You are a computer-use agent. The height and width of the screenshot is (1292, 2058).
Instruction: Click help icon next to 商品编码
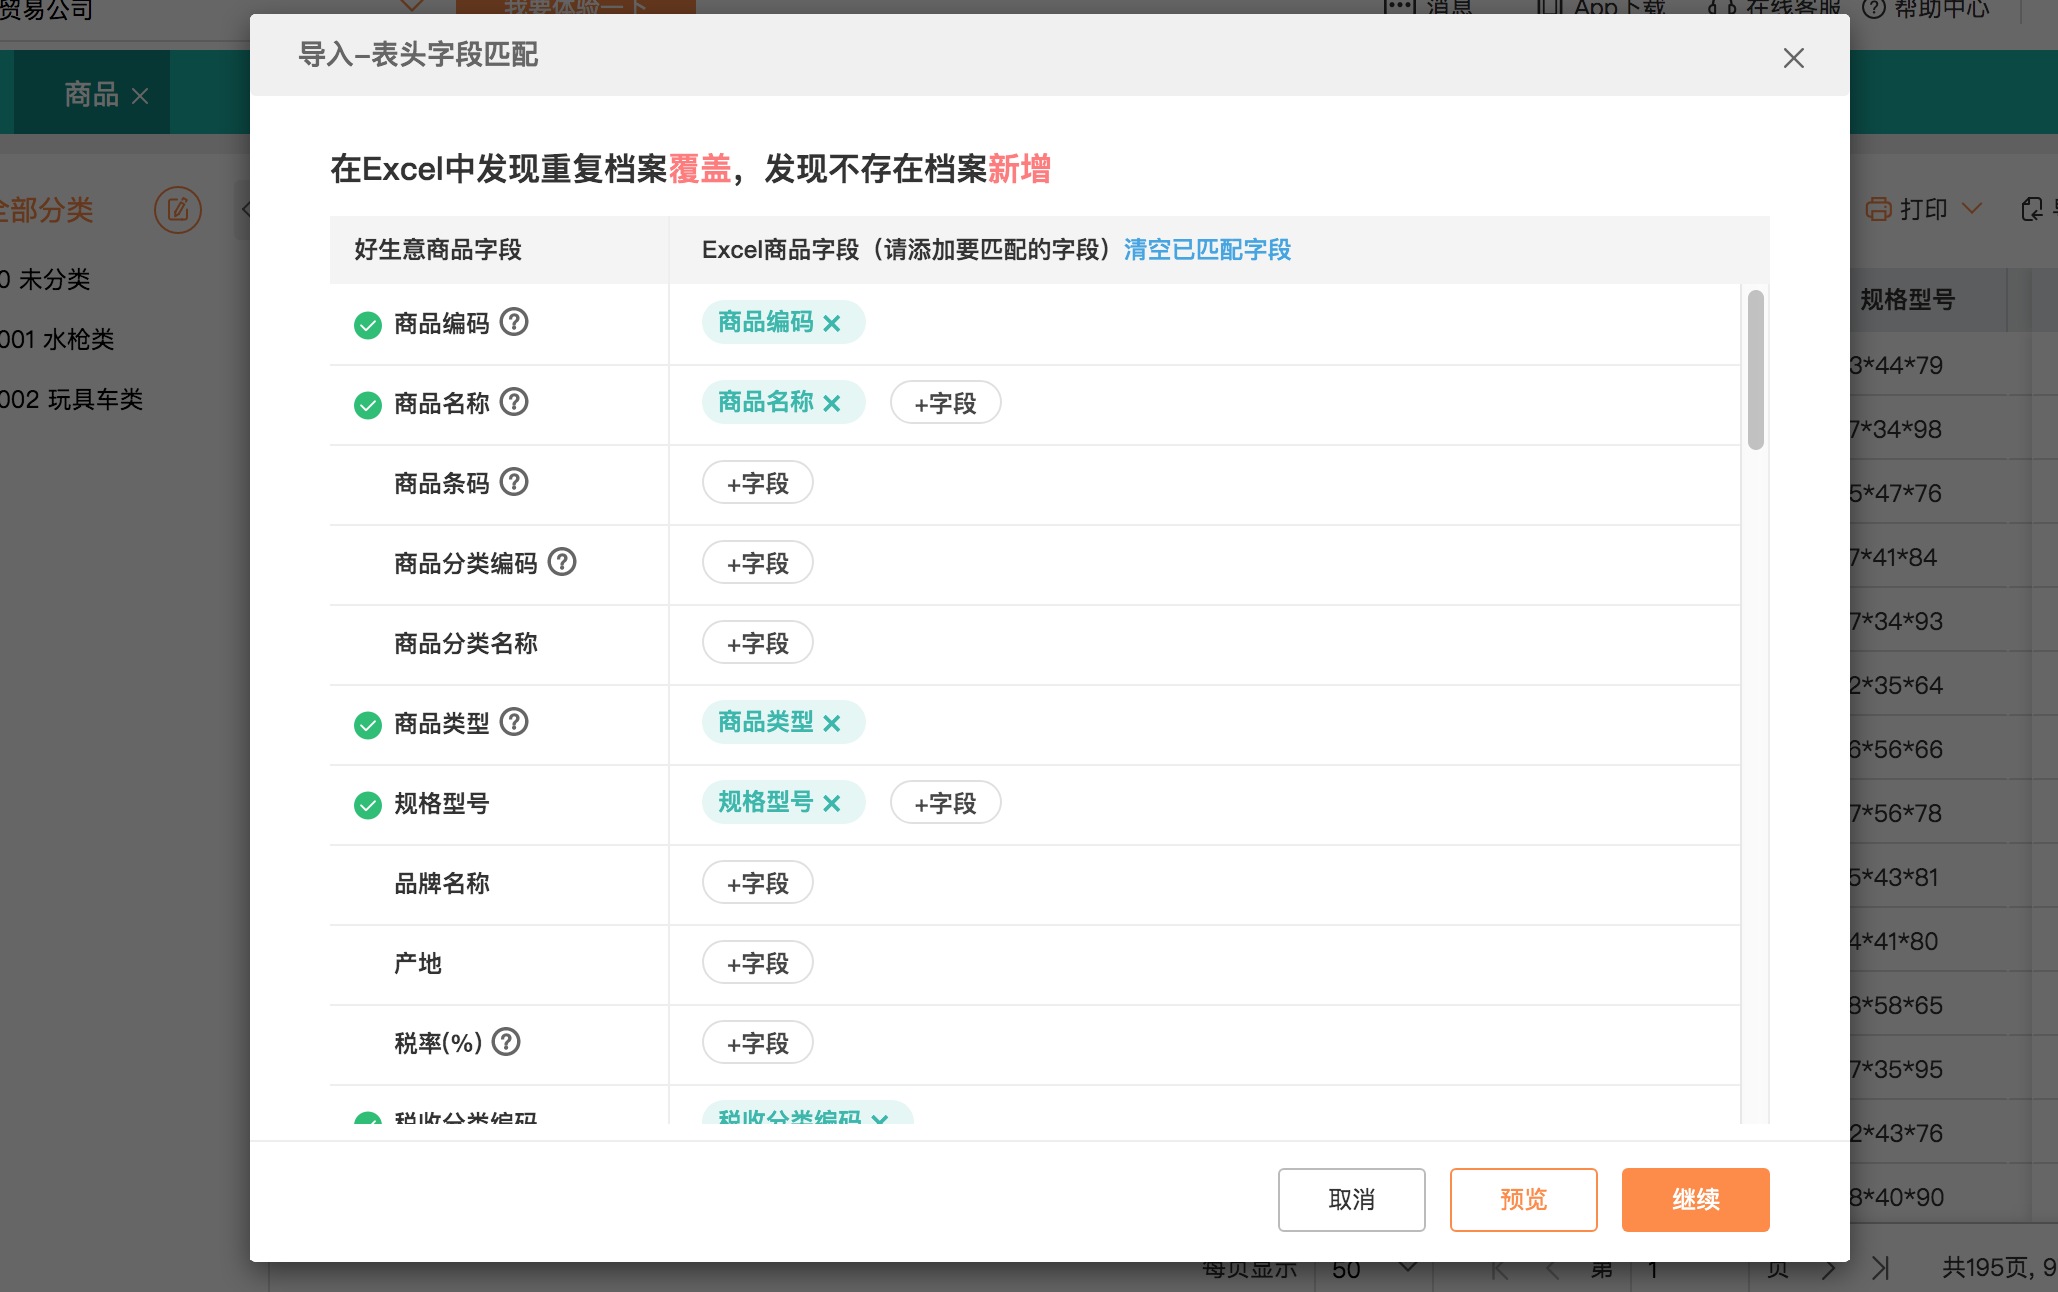click(518, 322)
